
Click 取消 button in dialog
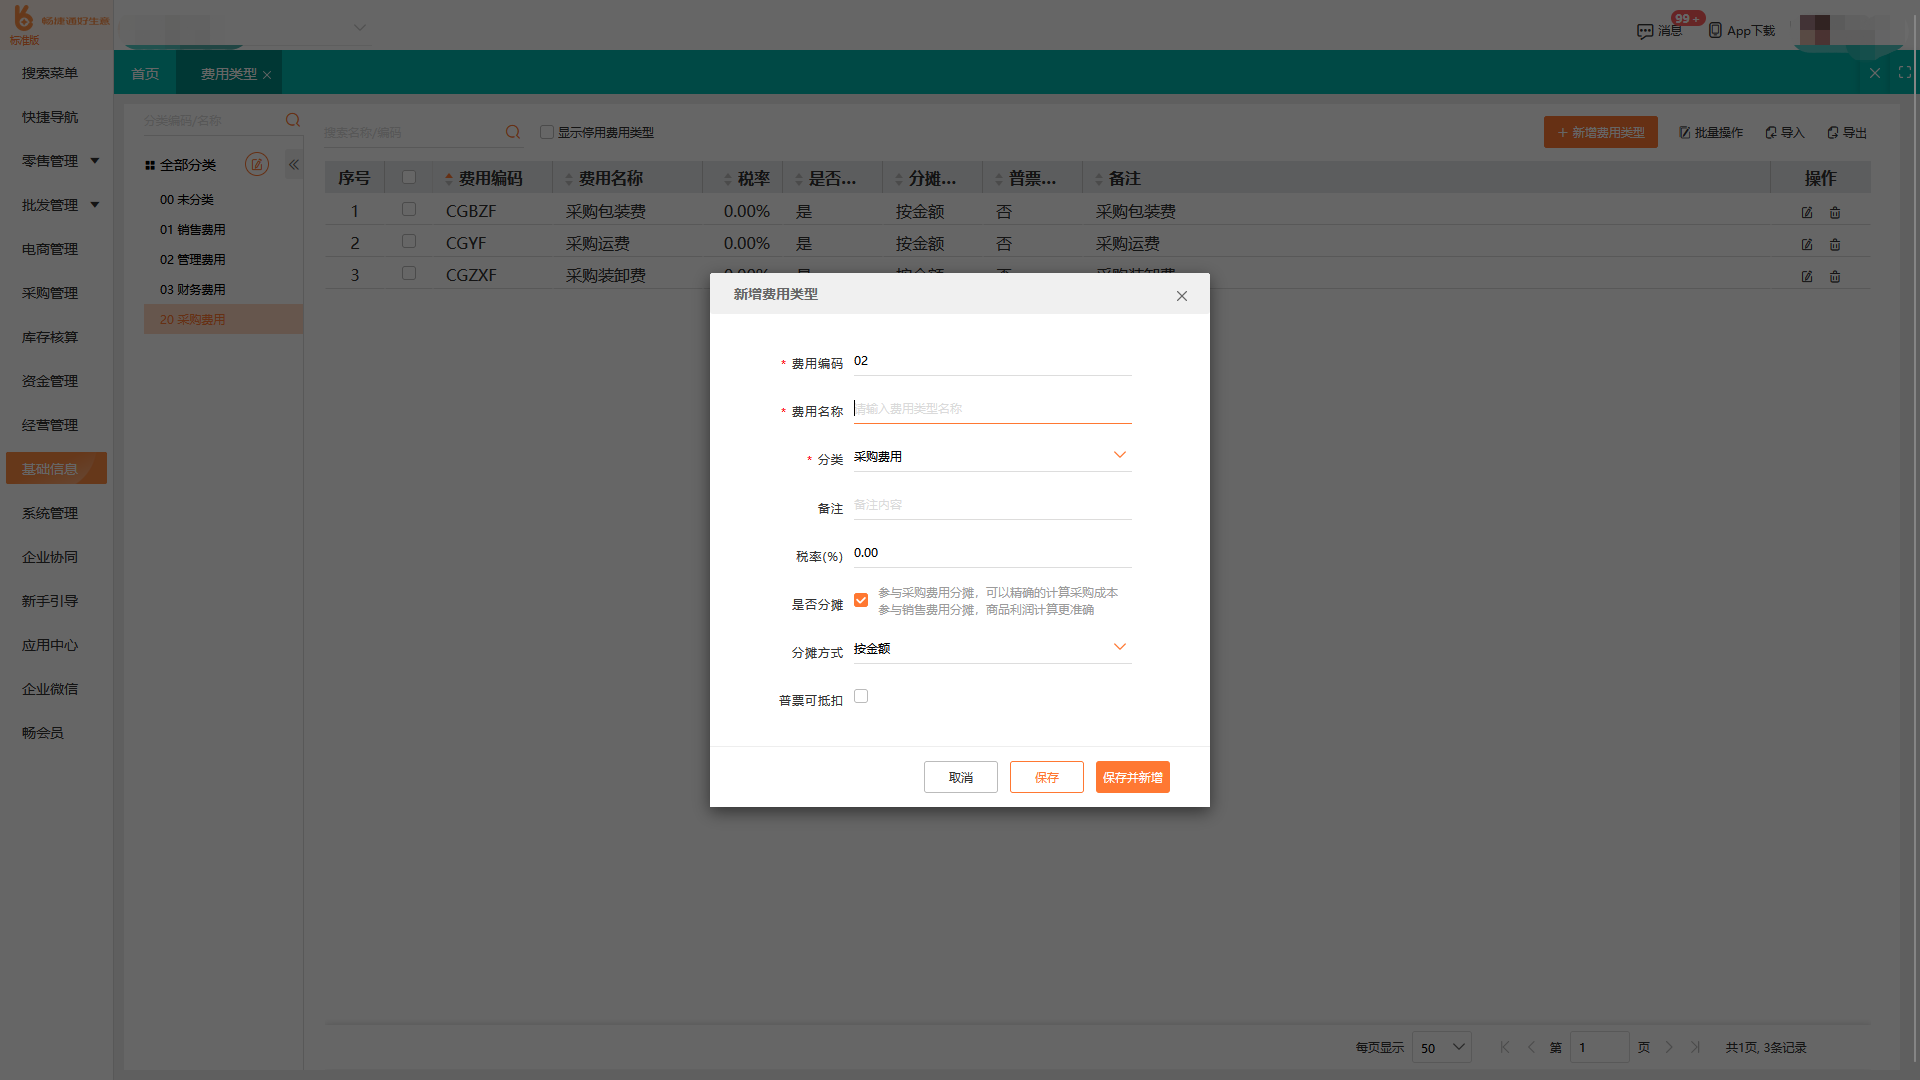point(960,777)
